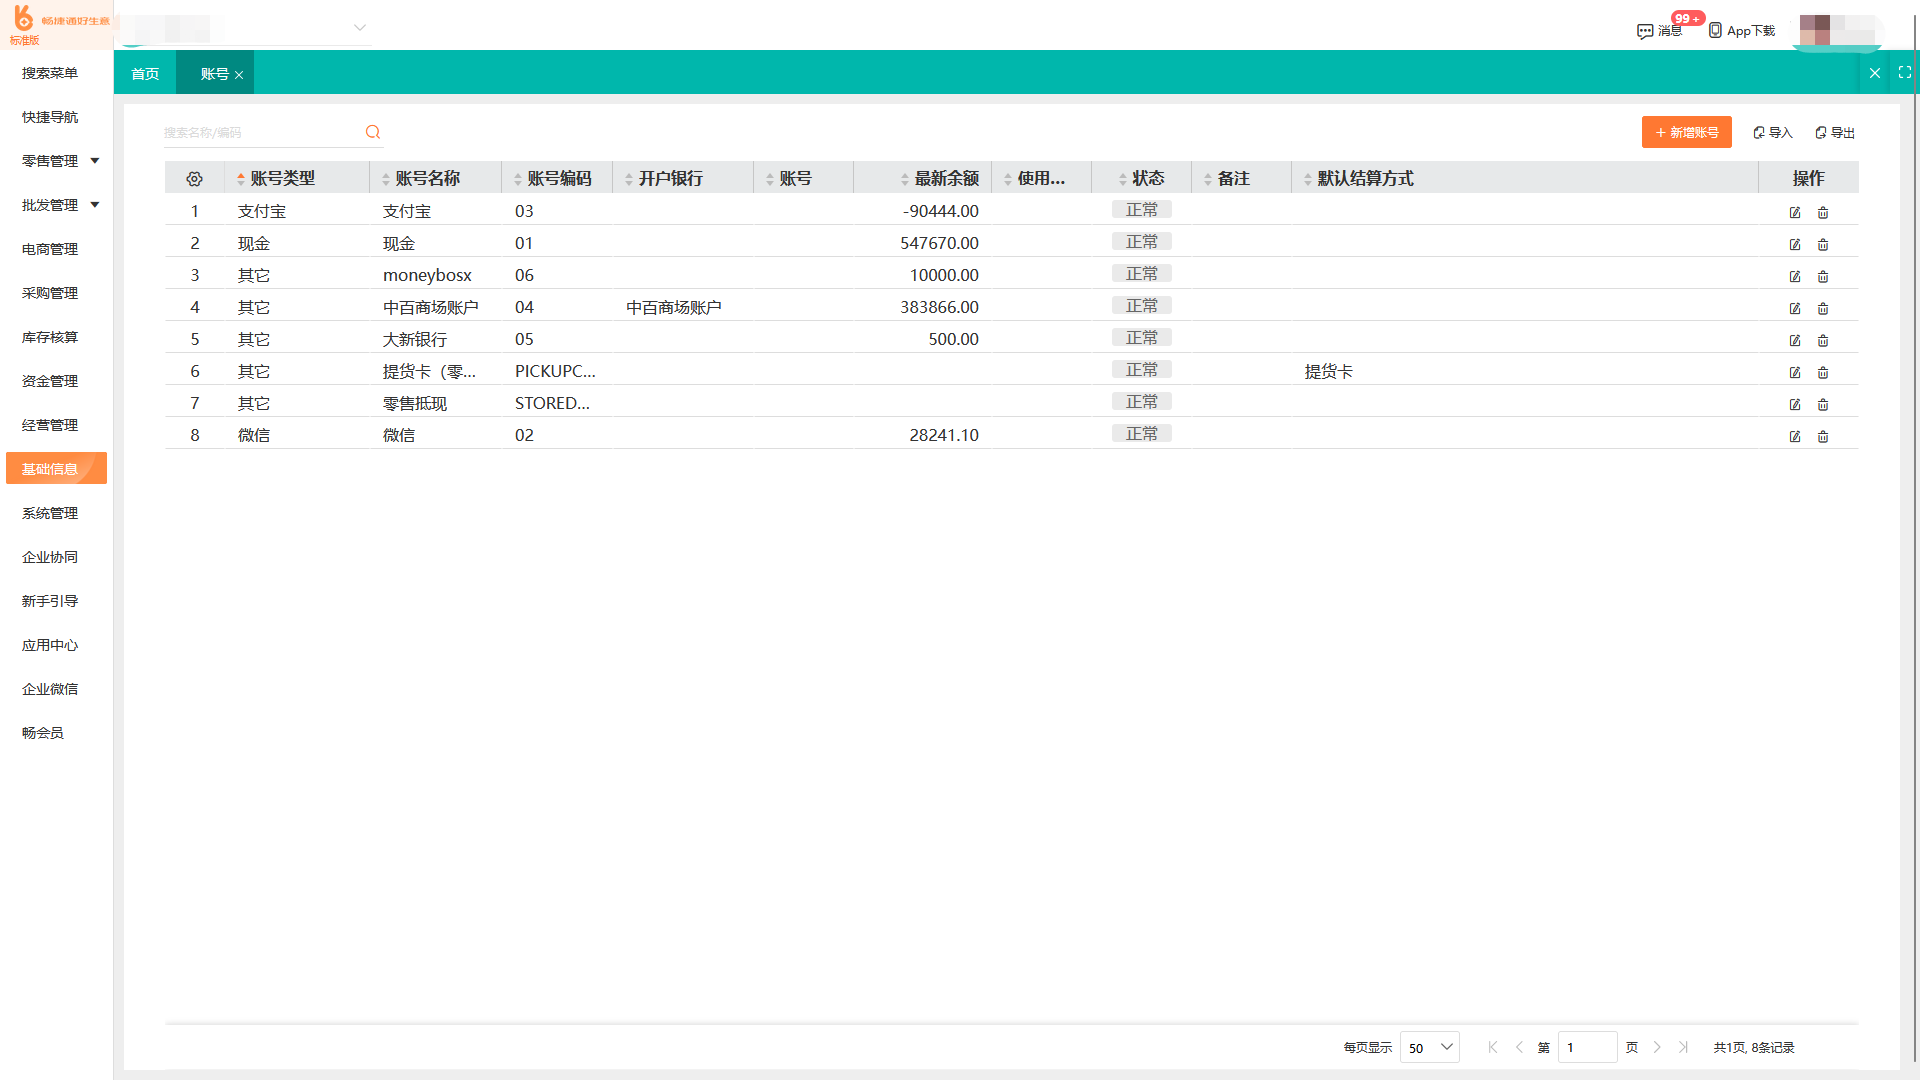
Task: Click 企业协同 sidebar link
Action: (50, 556)
